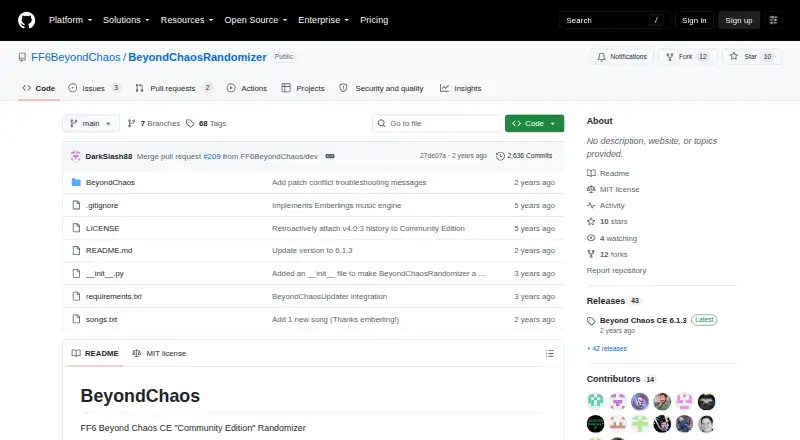This screenshot has width=800, height=440.
Task: Open the Enterprise dropdown
Action: click(323, 20)
